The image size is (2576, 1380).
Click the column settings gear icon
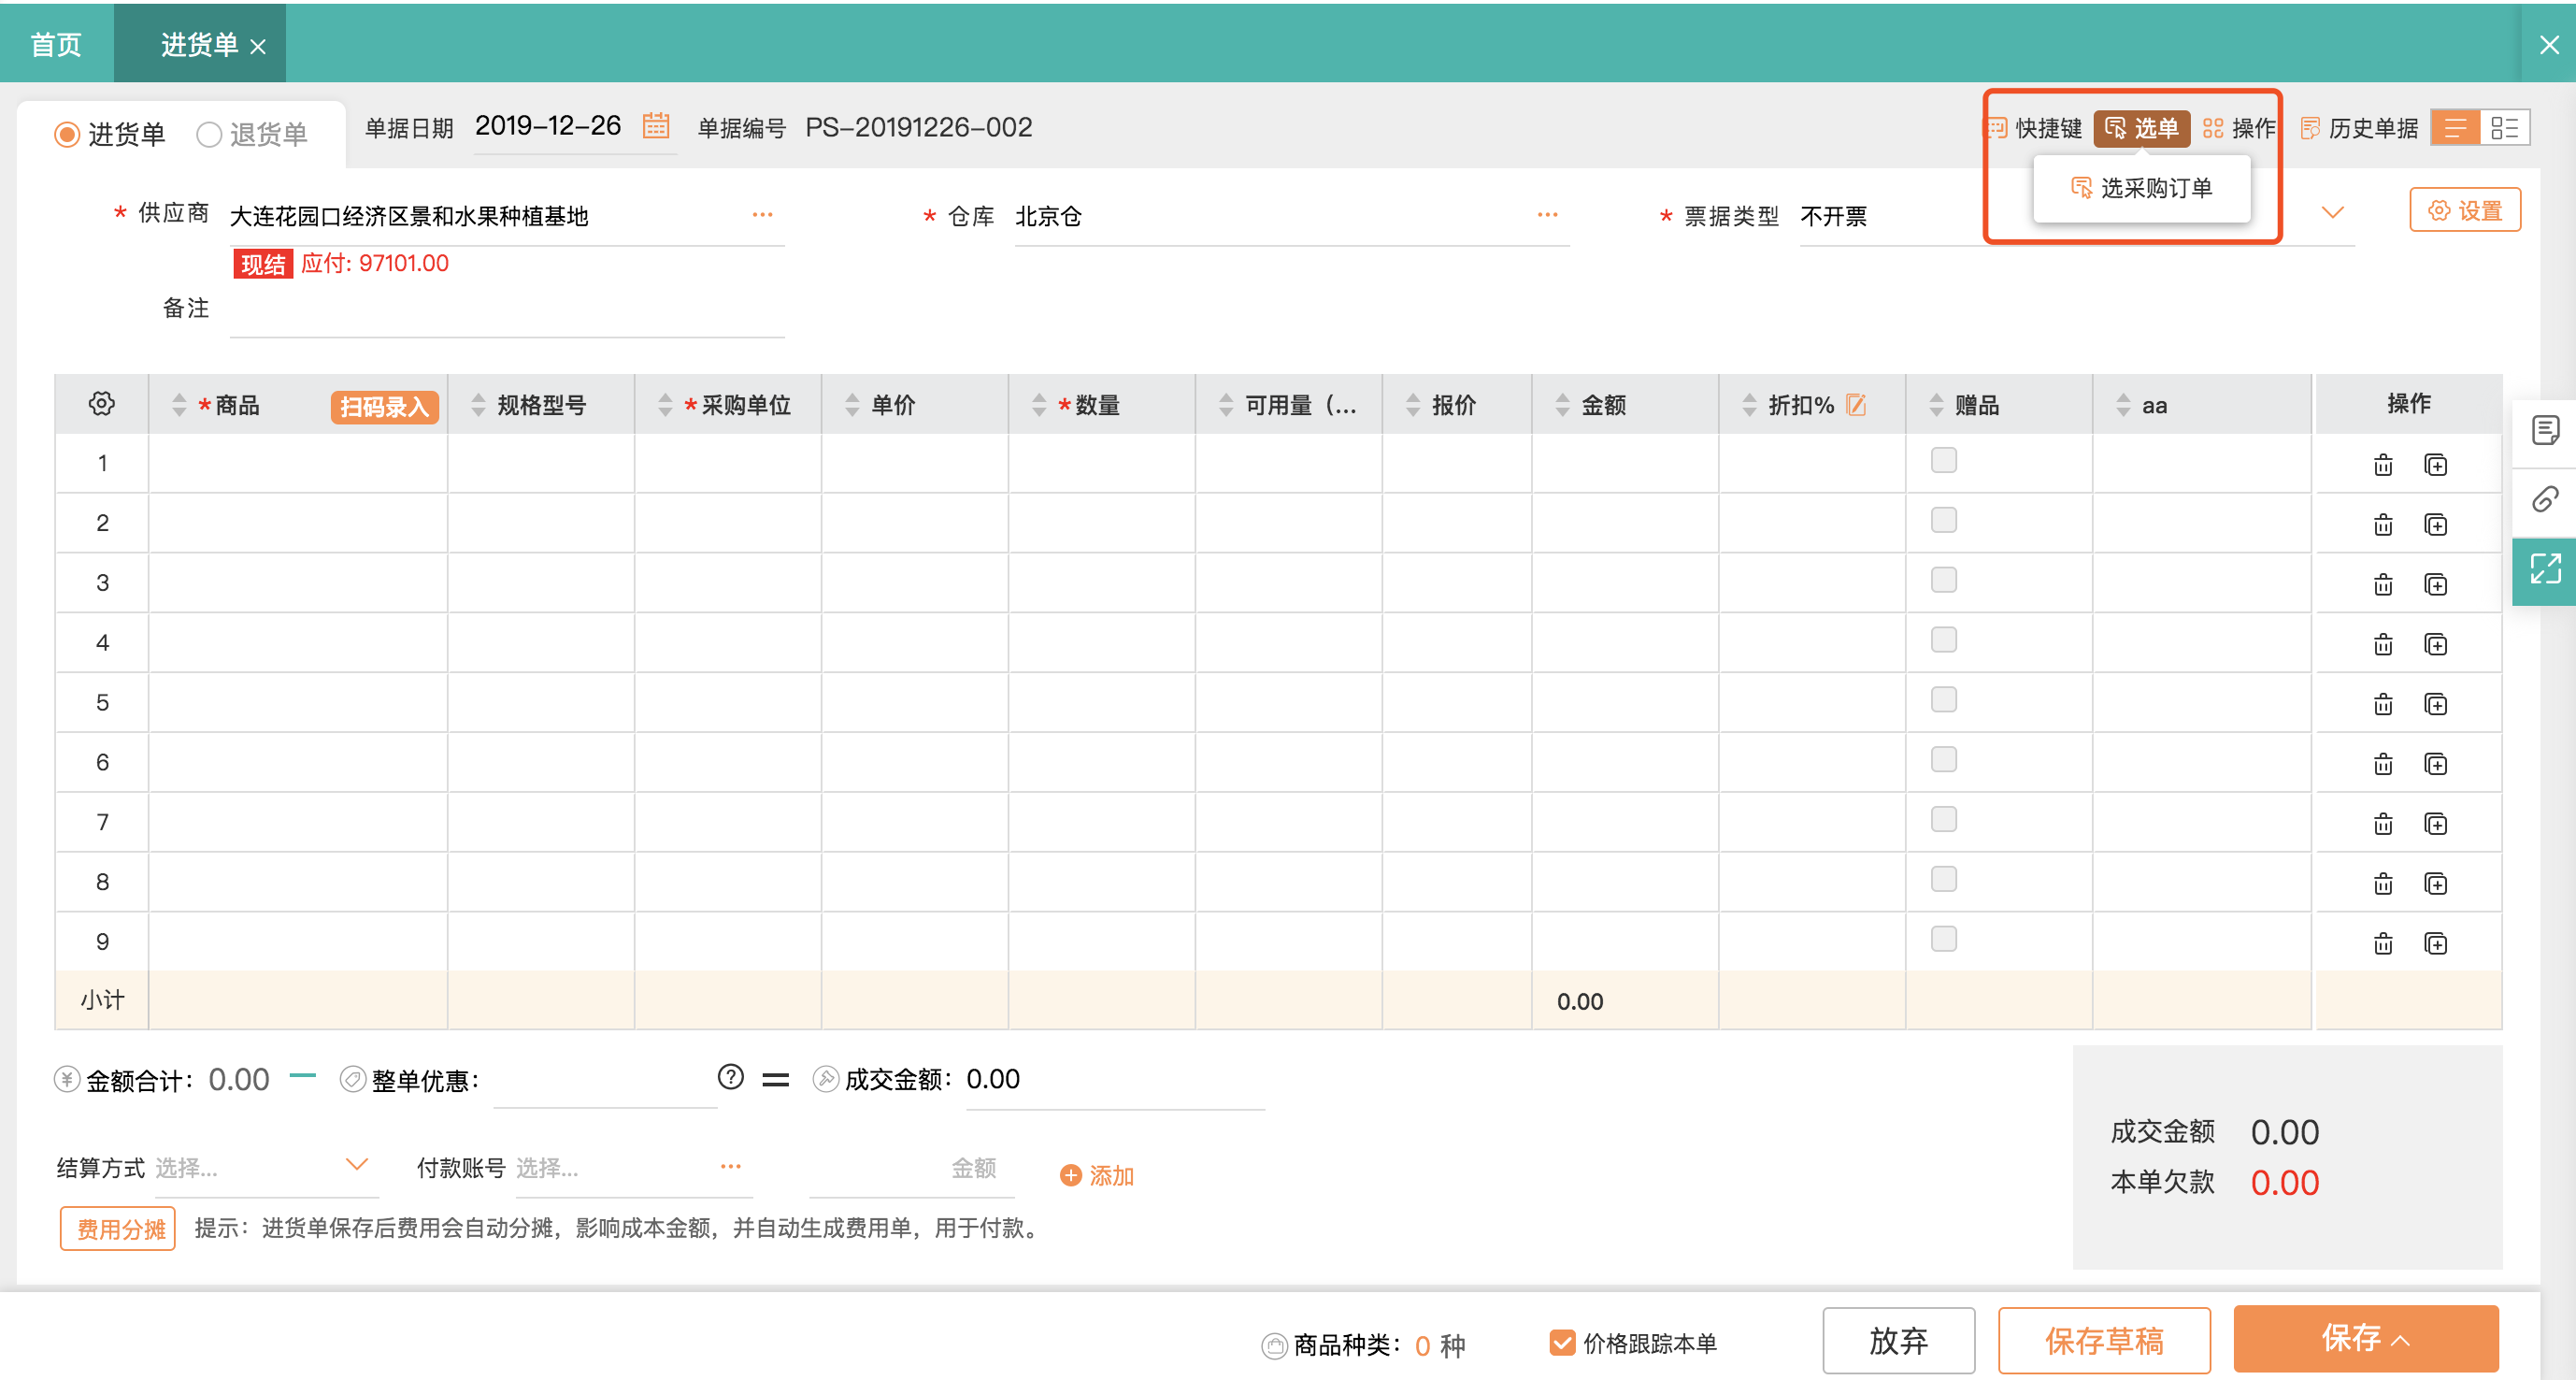tap(102, 404)
